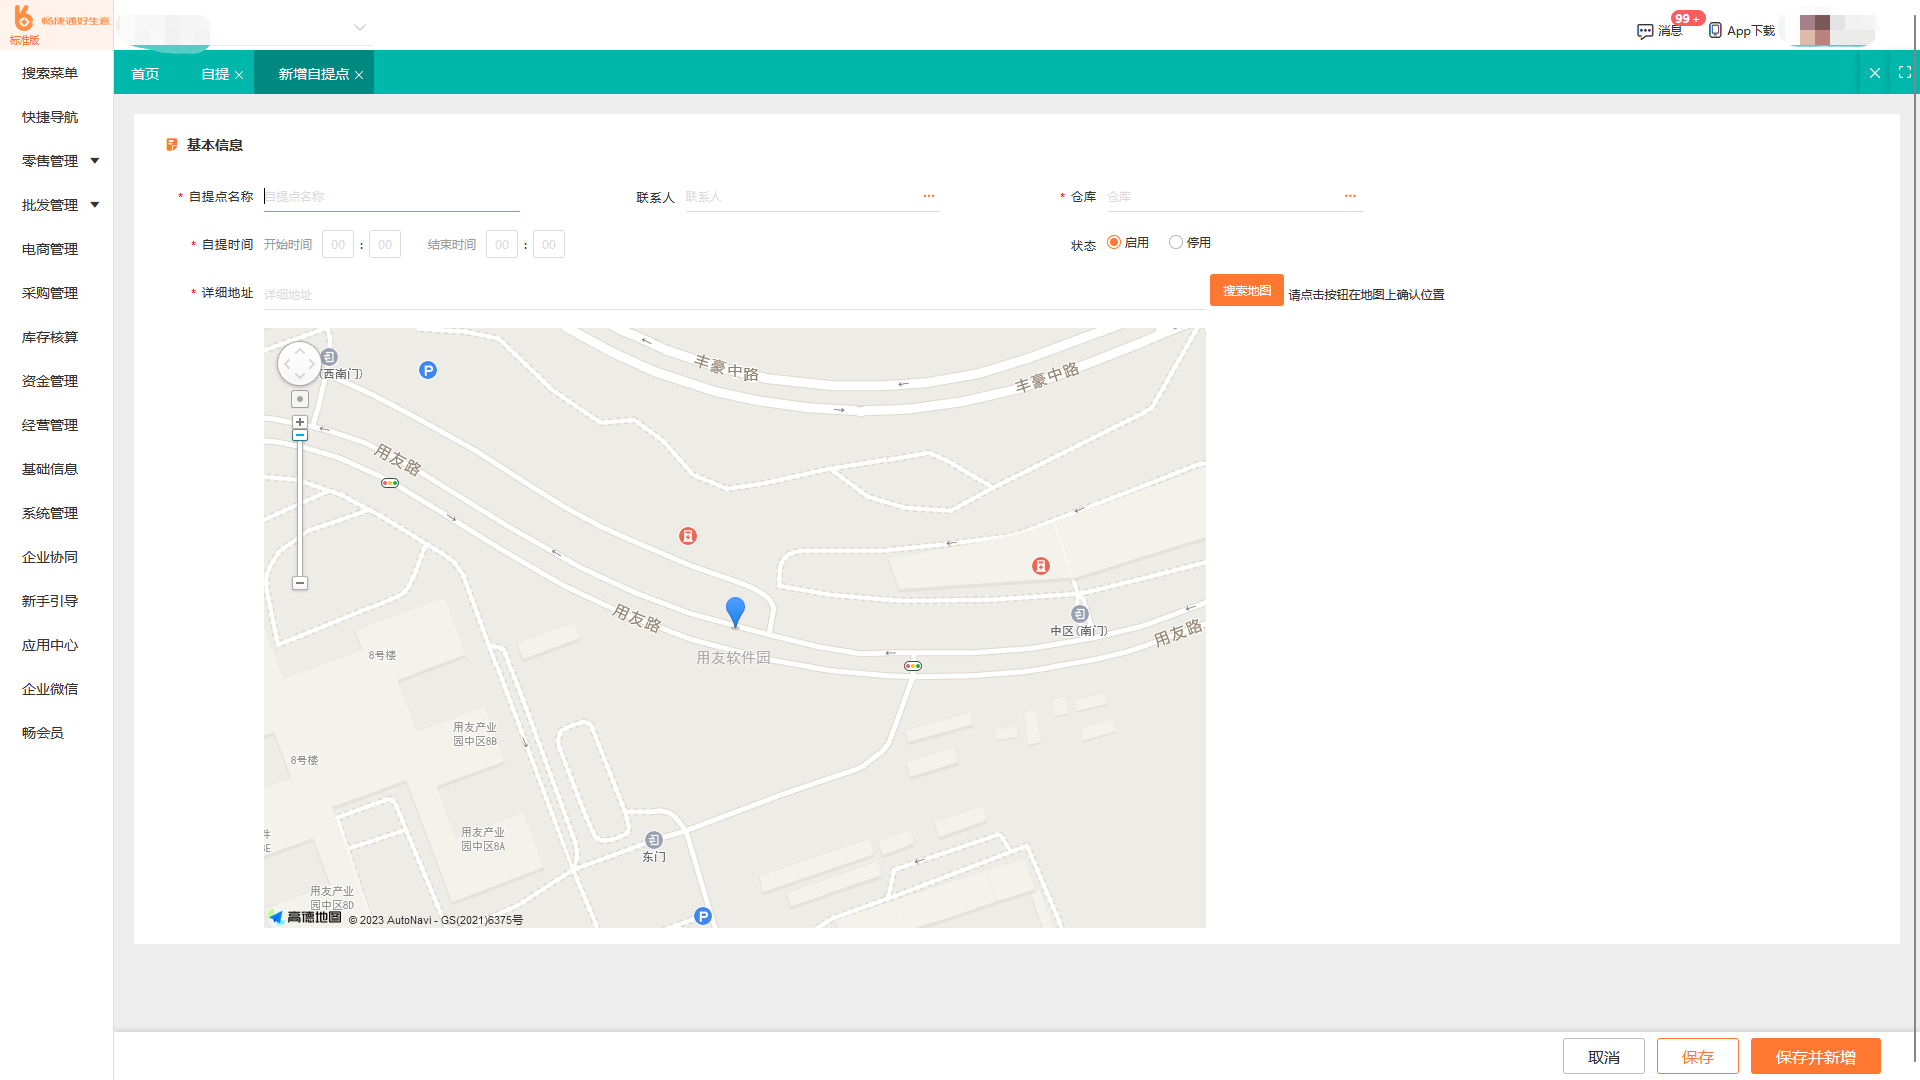
Task: Click the location pin icon on map
Action: point(736,612)
